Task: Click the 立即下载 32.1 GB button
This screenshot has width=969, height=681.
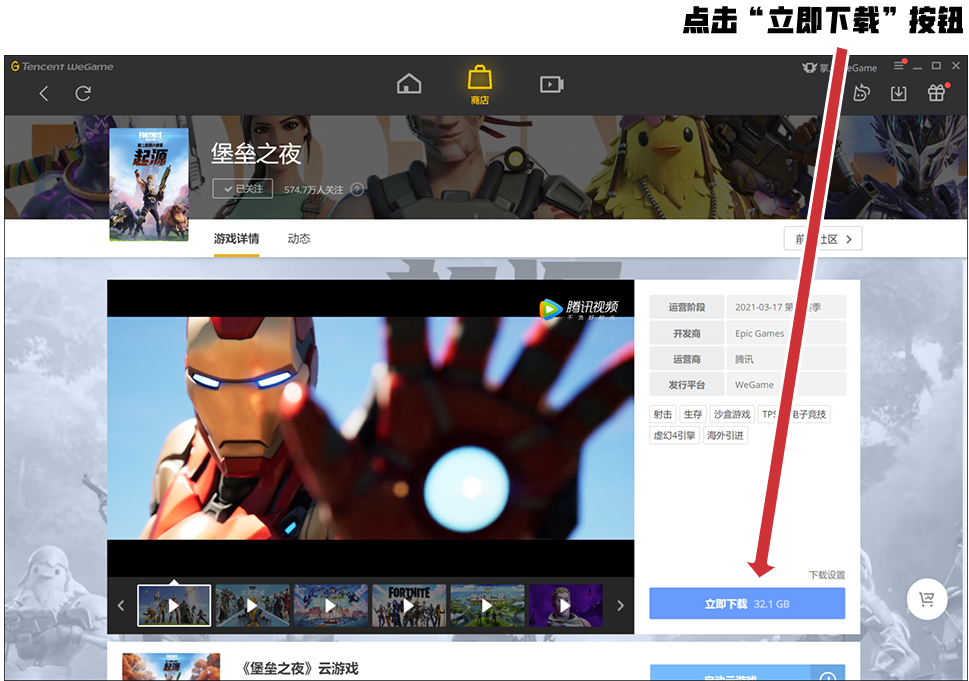Action: tap(746, 604)
